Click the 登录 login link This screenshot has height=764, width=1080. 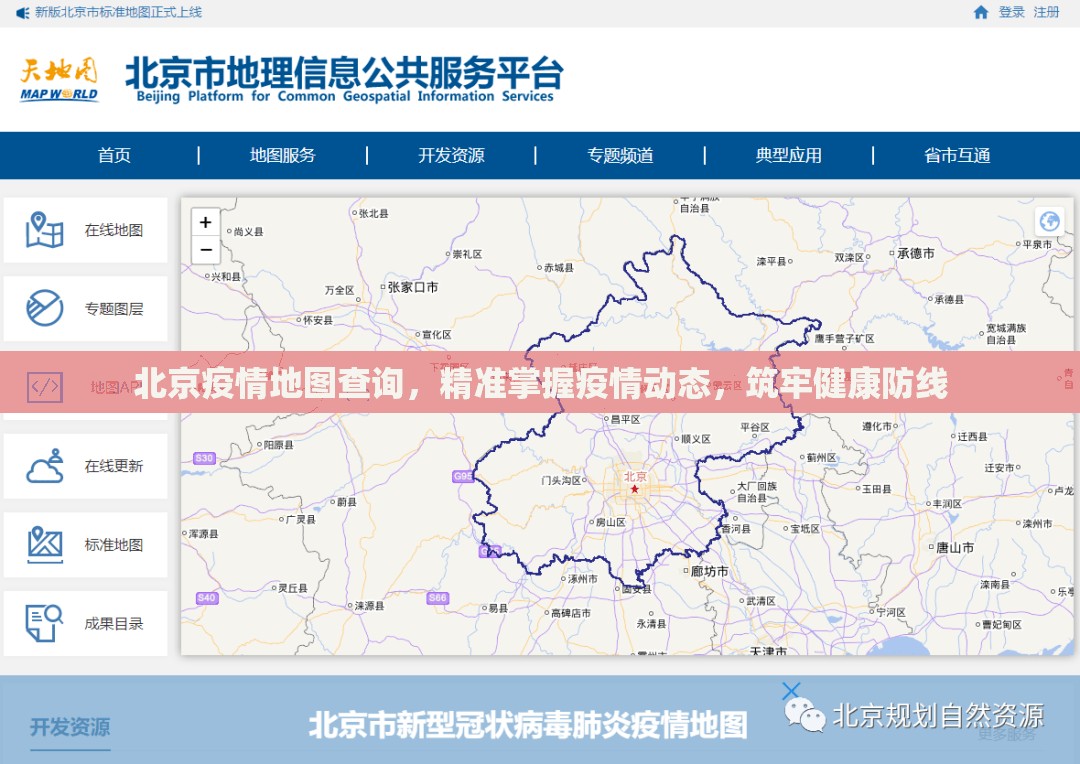pos(1012,12)
